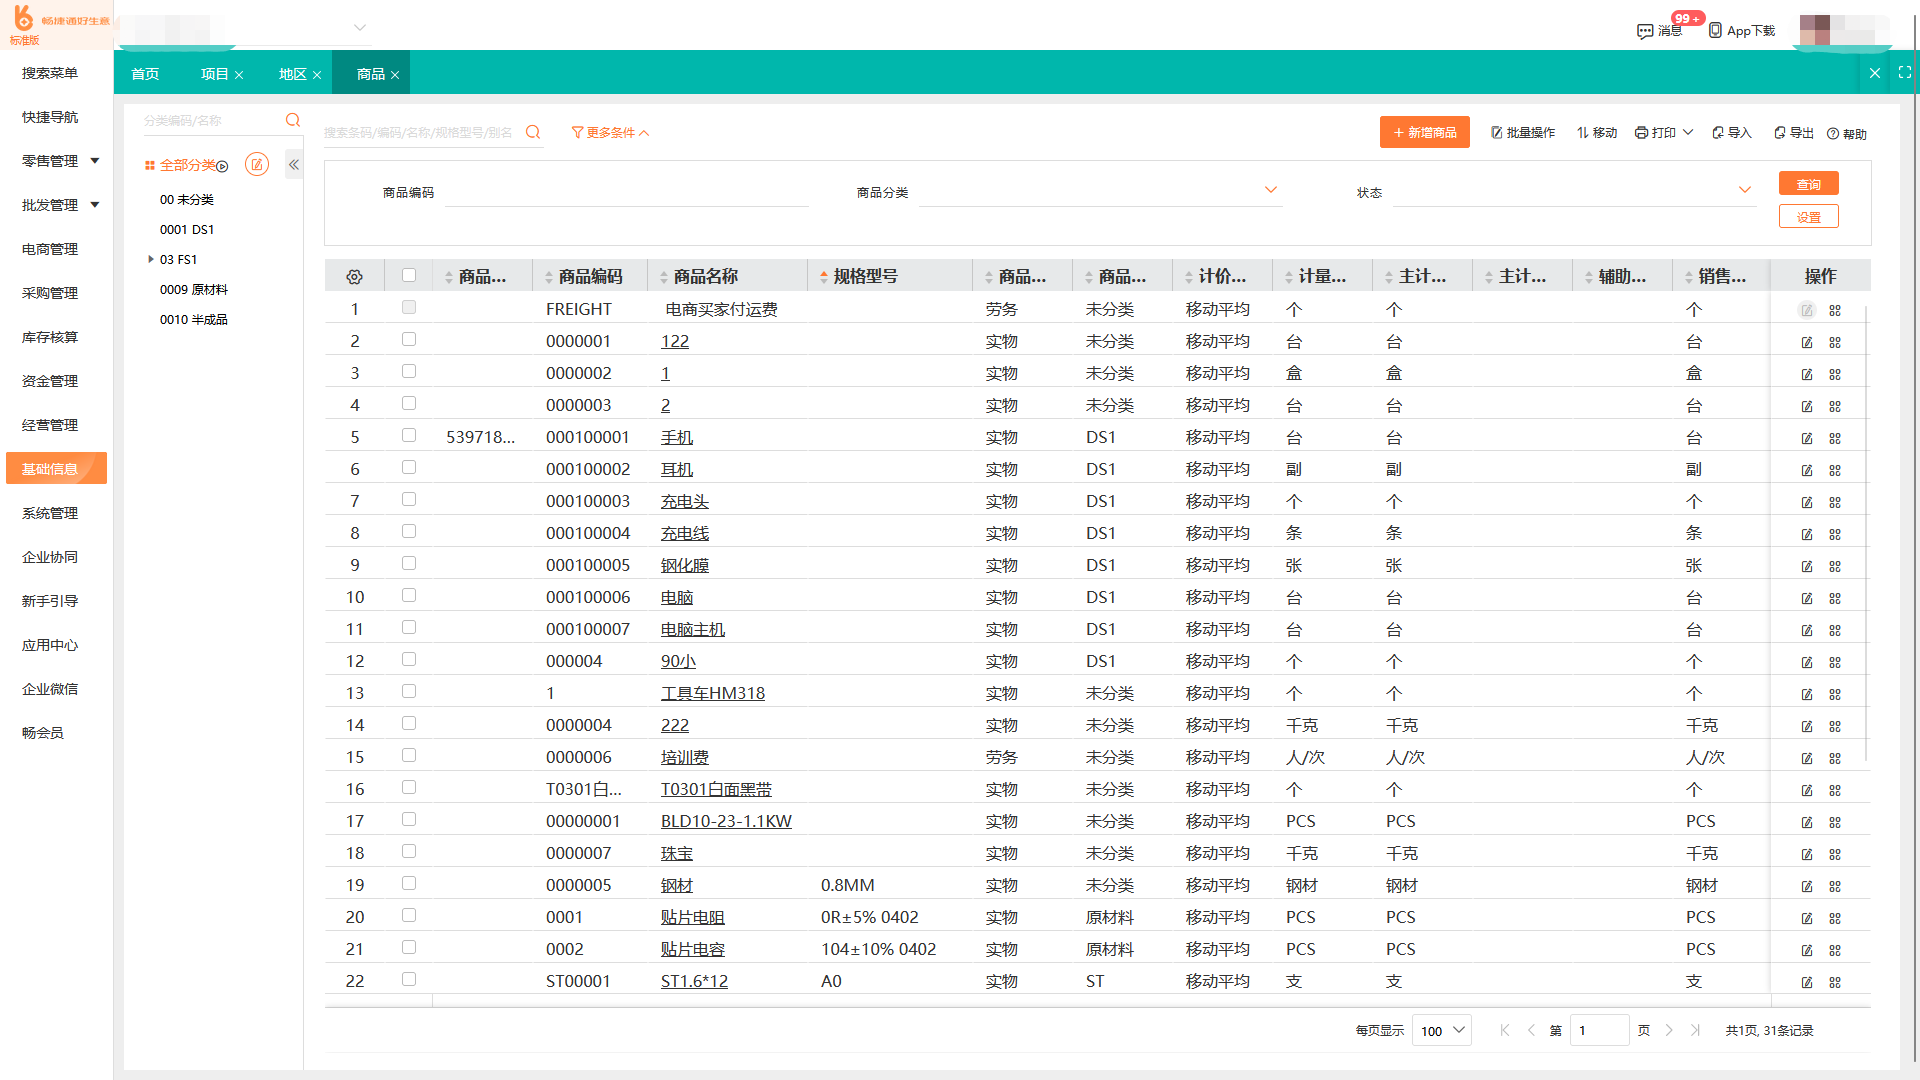Image resolution: width=1920 pixels, height=1080 pixels.
Task: Click the 首页 menu tab
Action: click(x=144, y=73)
